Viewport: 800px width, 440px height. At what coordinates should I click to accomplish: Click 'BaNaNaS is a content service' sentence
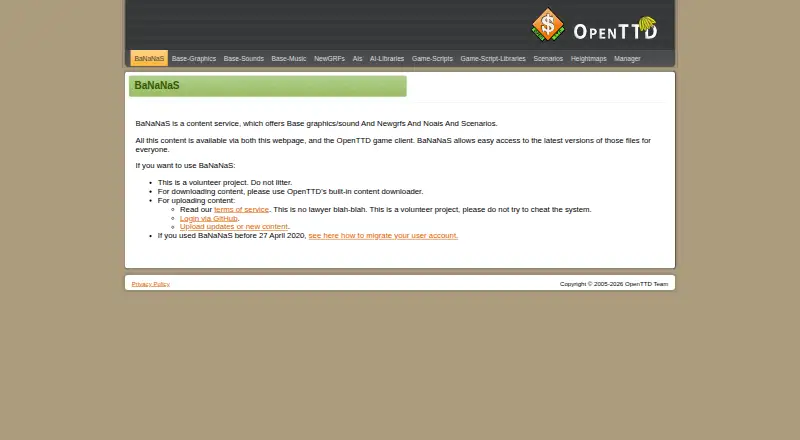click(316, 124)
